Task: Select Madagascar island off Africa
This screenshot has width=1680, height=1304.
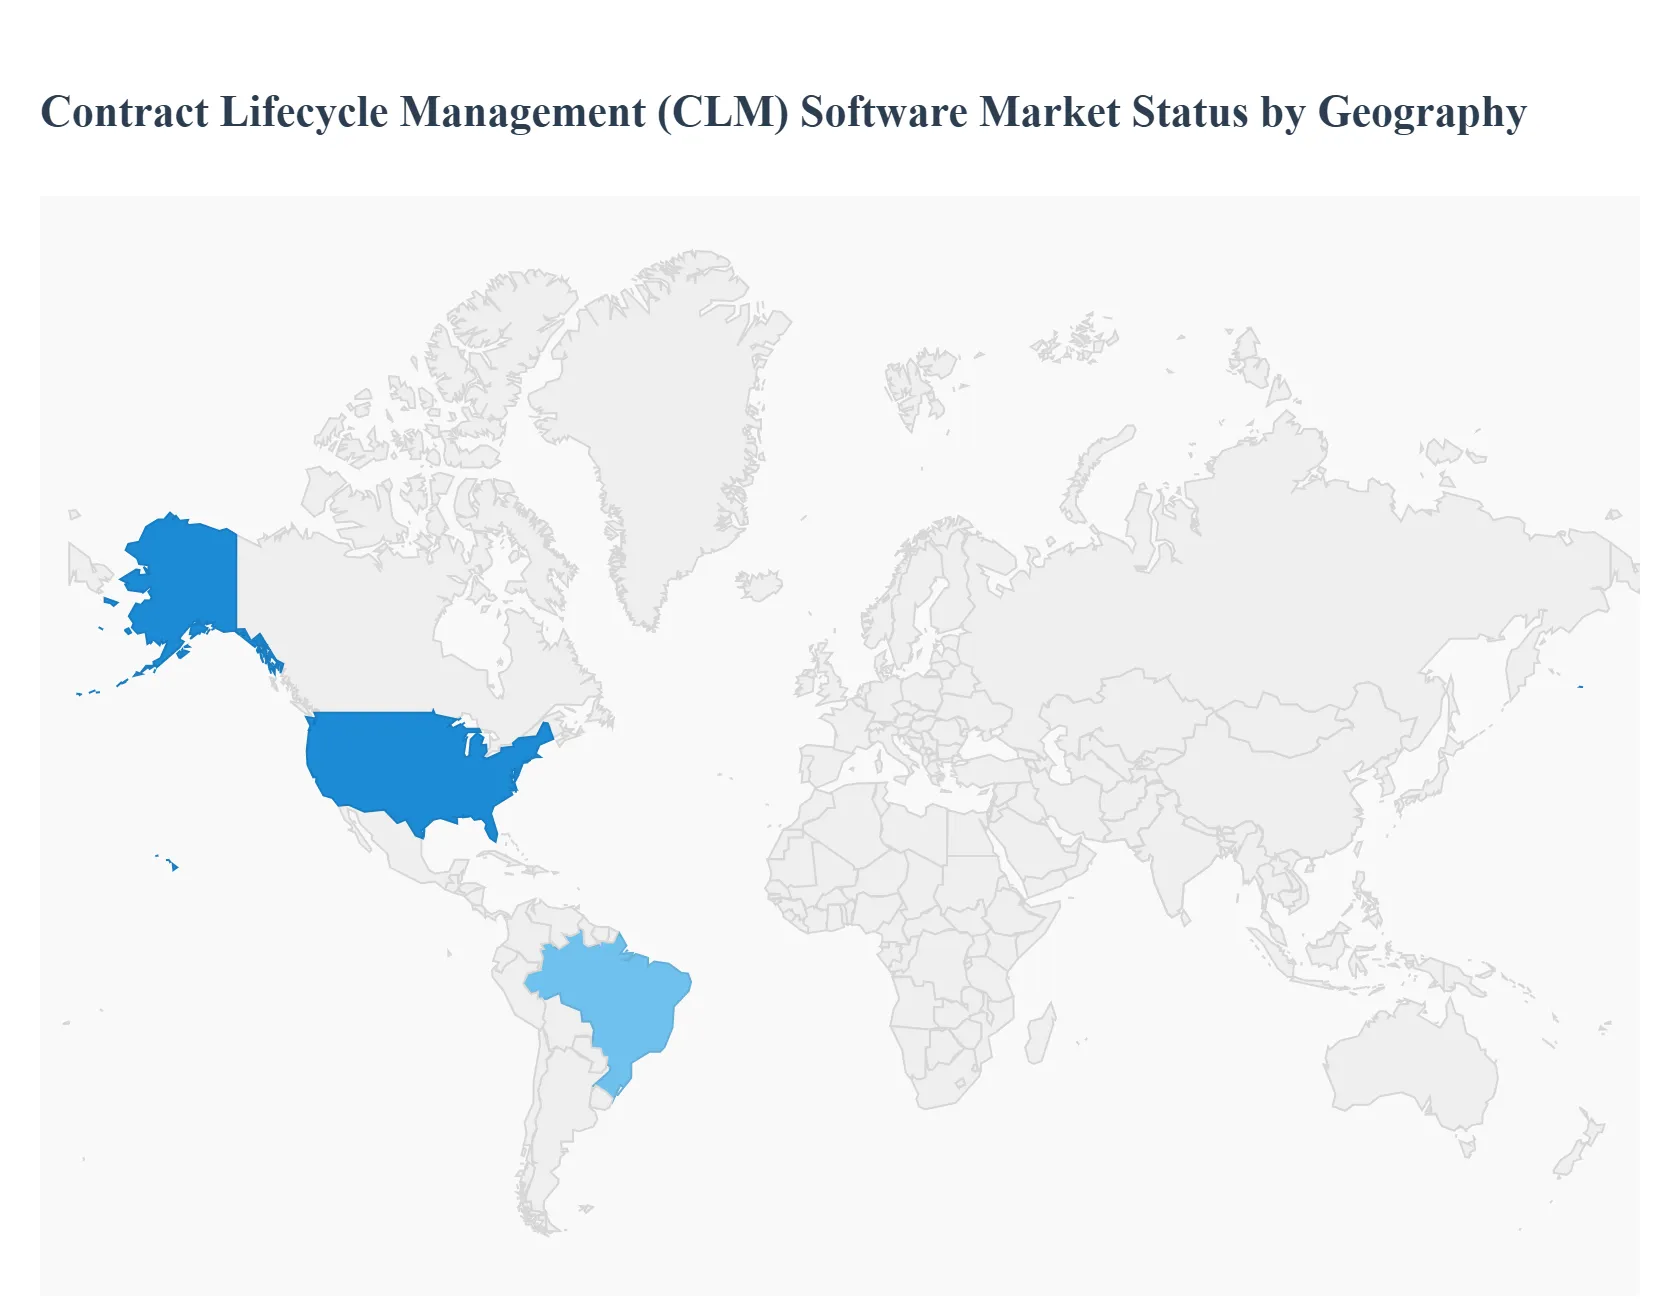Action: tap(1038, 1035)
